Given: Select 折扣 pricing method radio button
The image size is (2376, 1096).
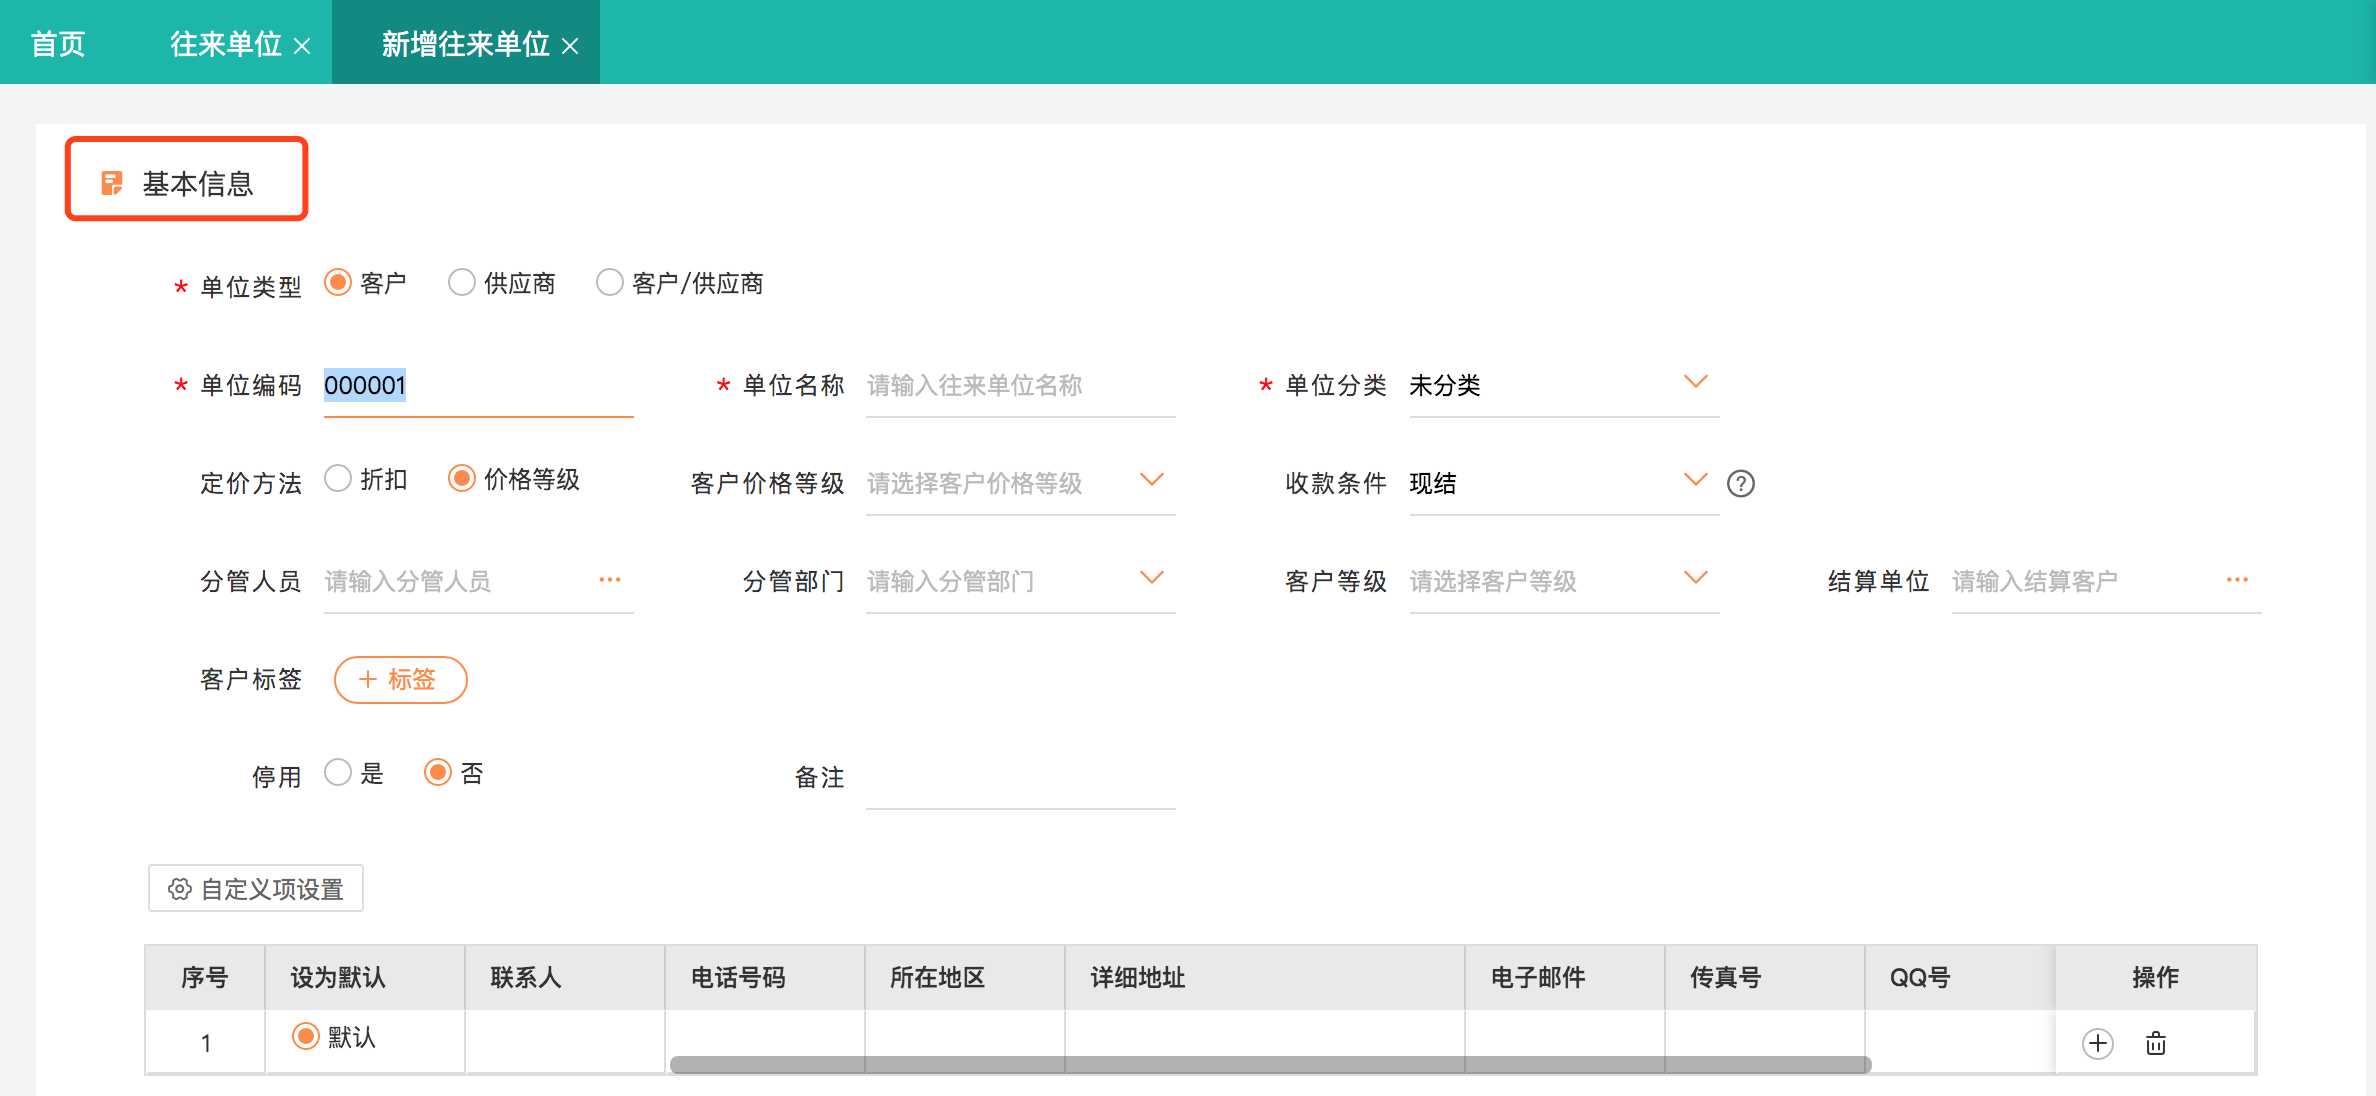Looking at the screenshot, I should point(338,482).
